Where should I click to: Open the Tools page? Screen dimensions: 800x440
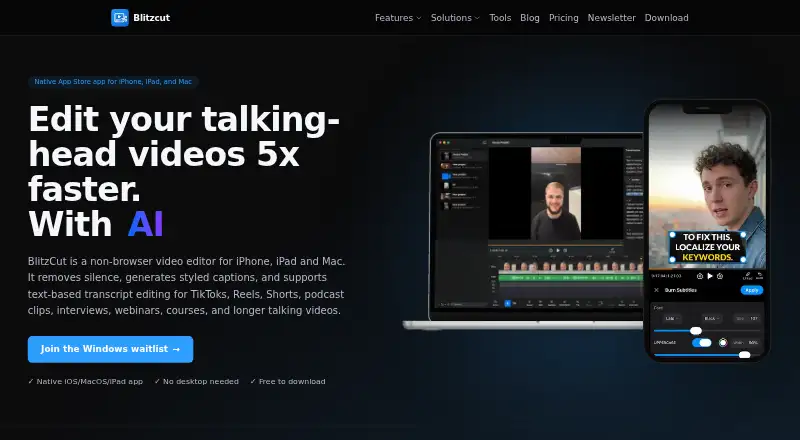[x=500, y=18]
